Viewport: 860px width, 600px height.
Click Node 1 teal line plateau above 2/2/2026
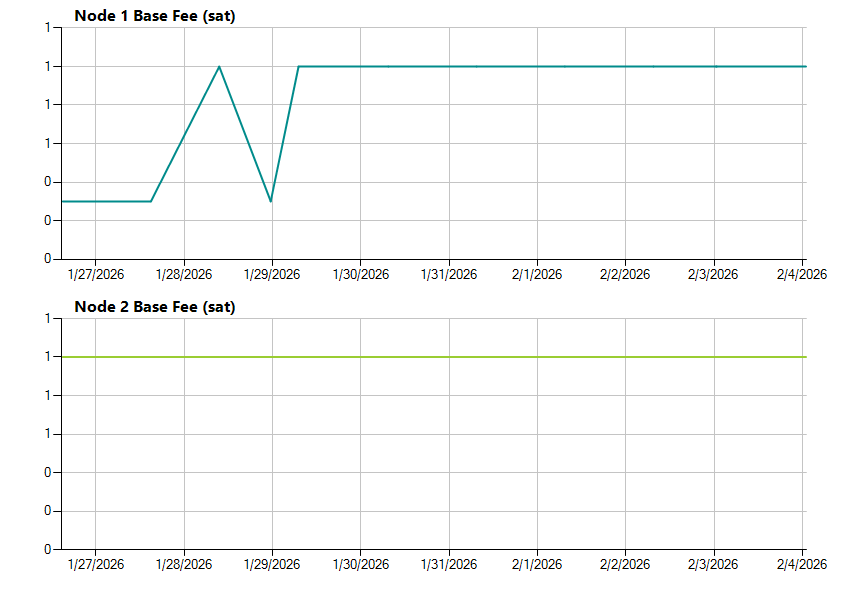click(x=625, y=66)
